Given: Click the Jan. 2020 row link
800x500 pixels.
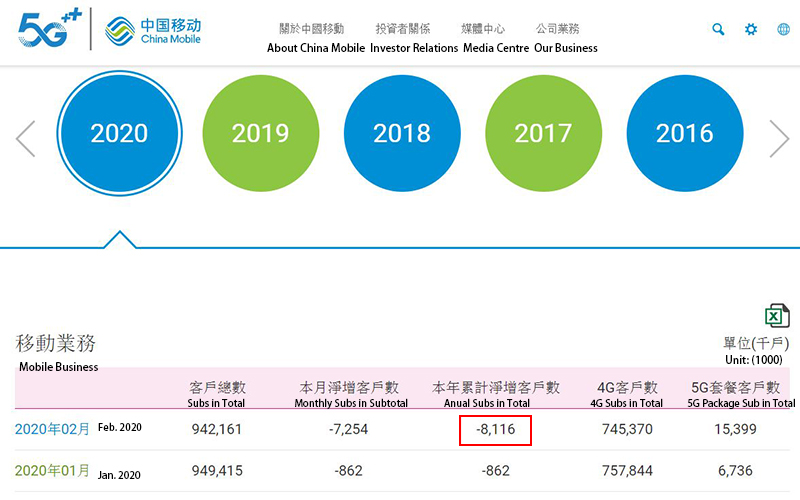Looking at the screenshot, I should 52,470.
